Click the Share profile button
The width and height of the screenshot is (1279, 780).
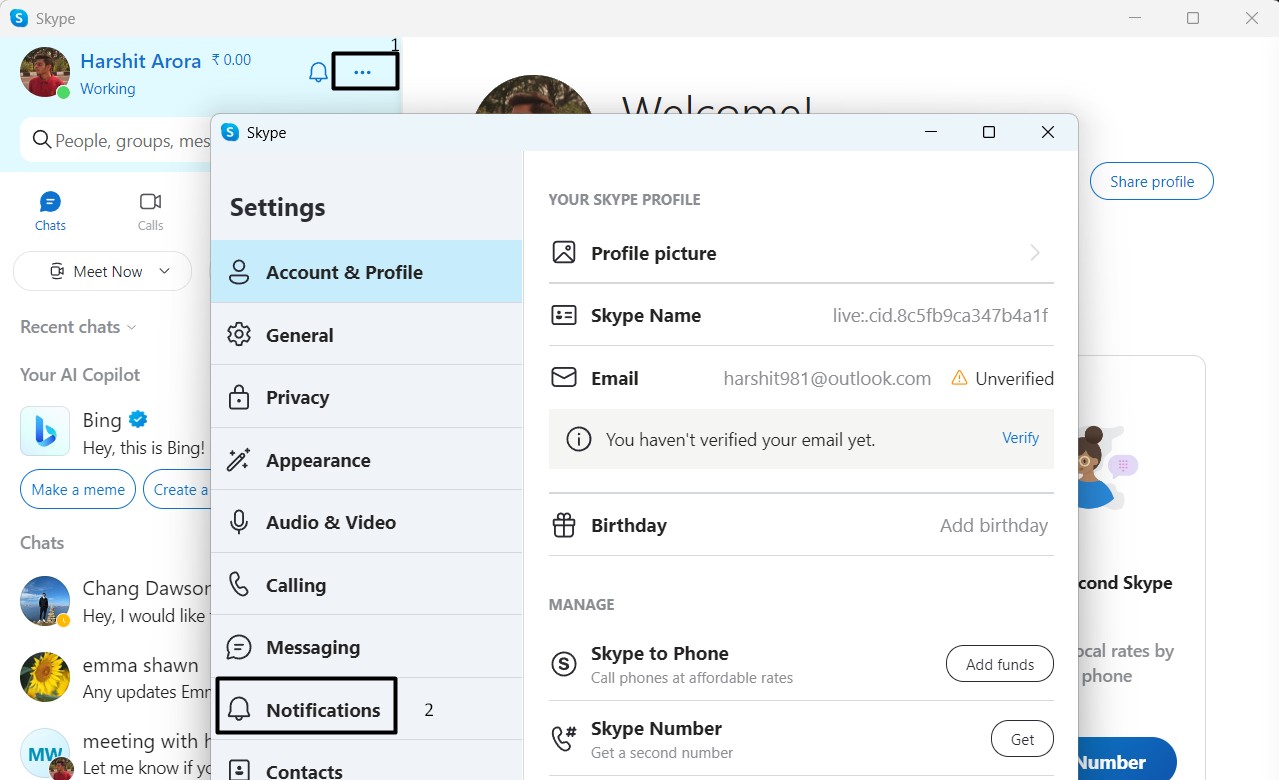[1151, 181]
